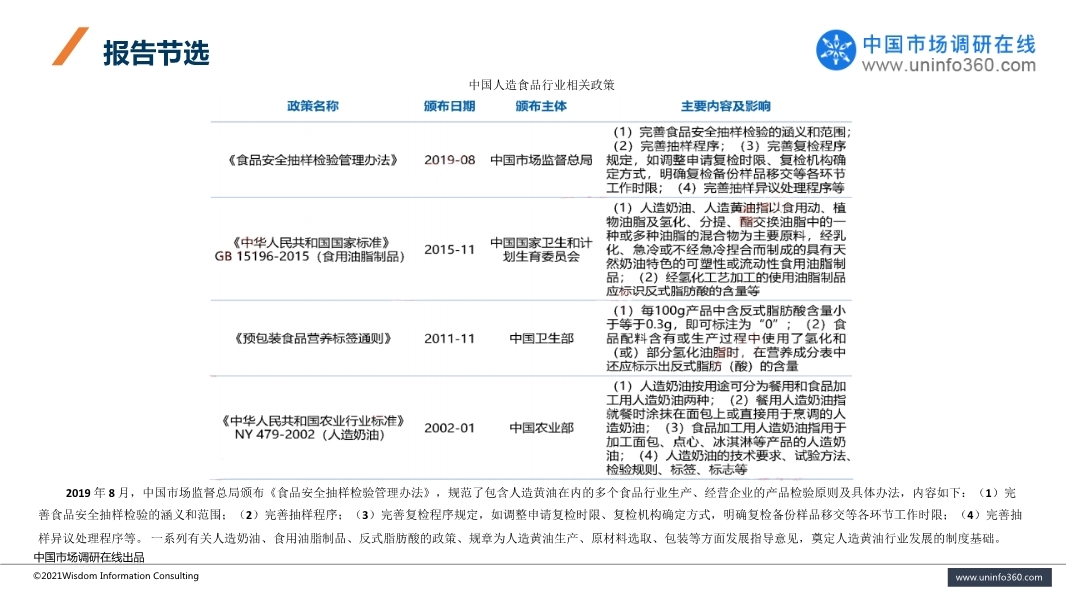The image size is (1066, 600).
Task: Click the 2002-01 date cell
Action: pos(449,427)
